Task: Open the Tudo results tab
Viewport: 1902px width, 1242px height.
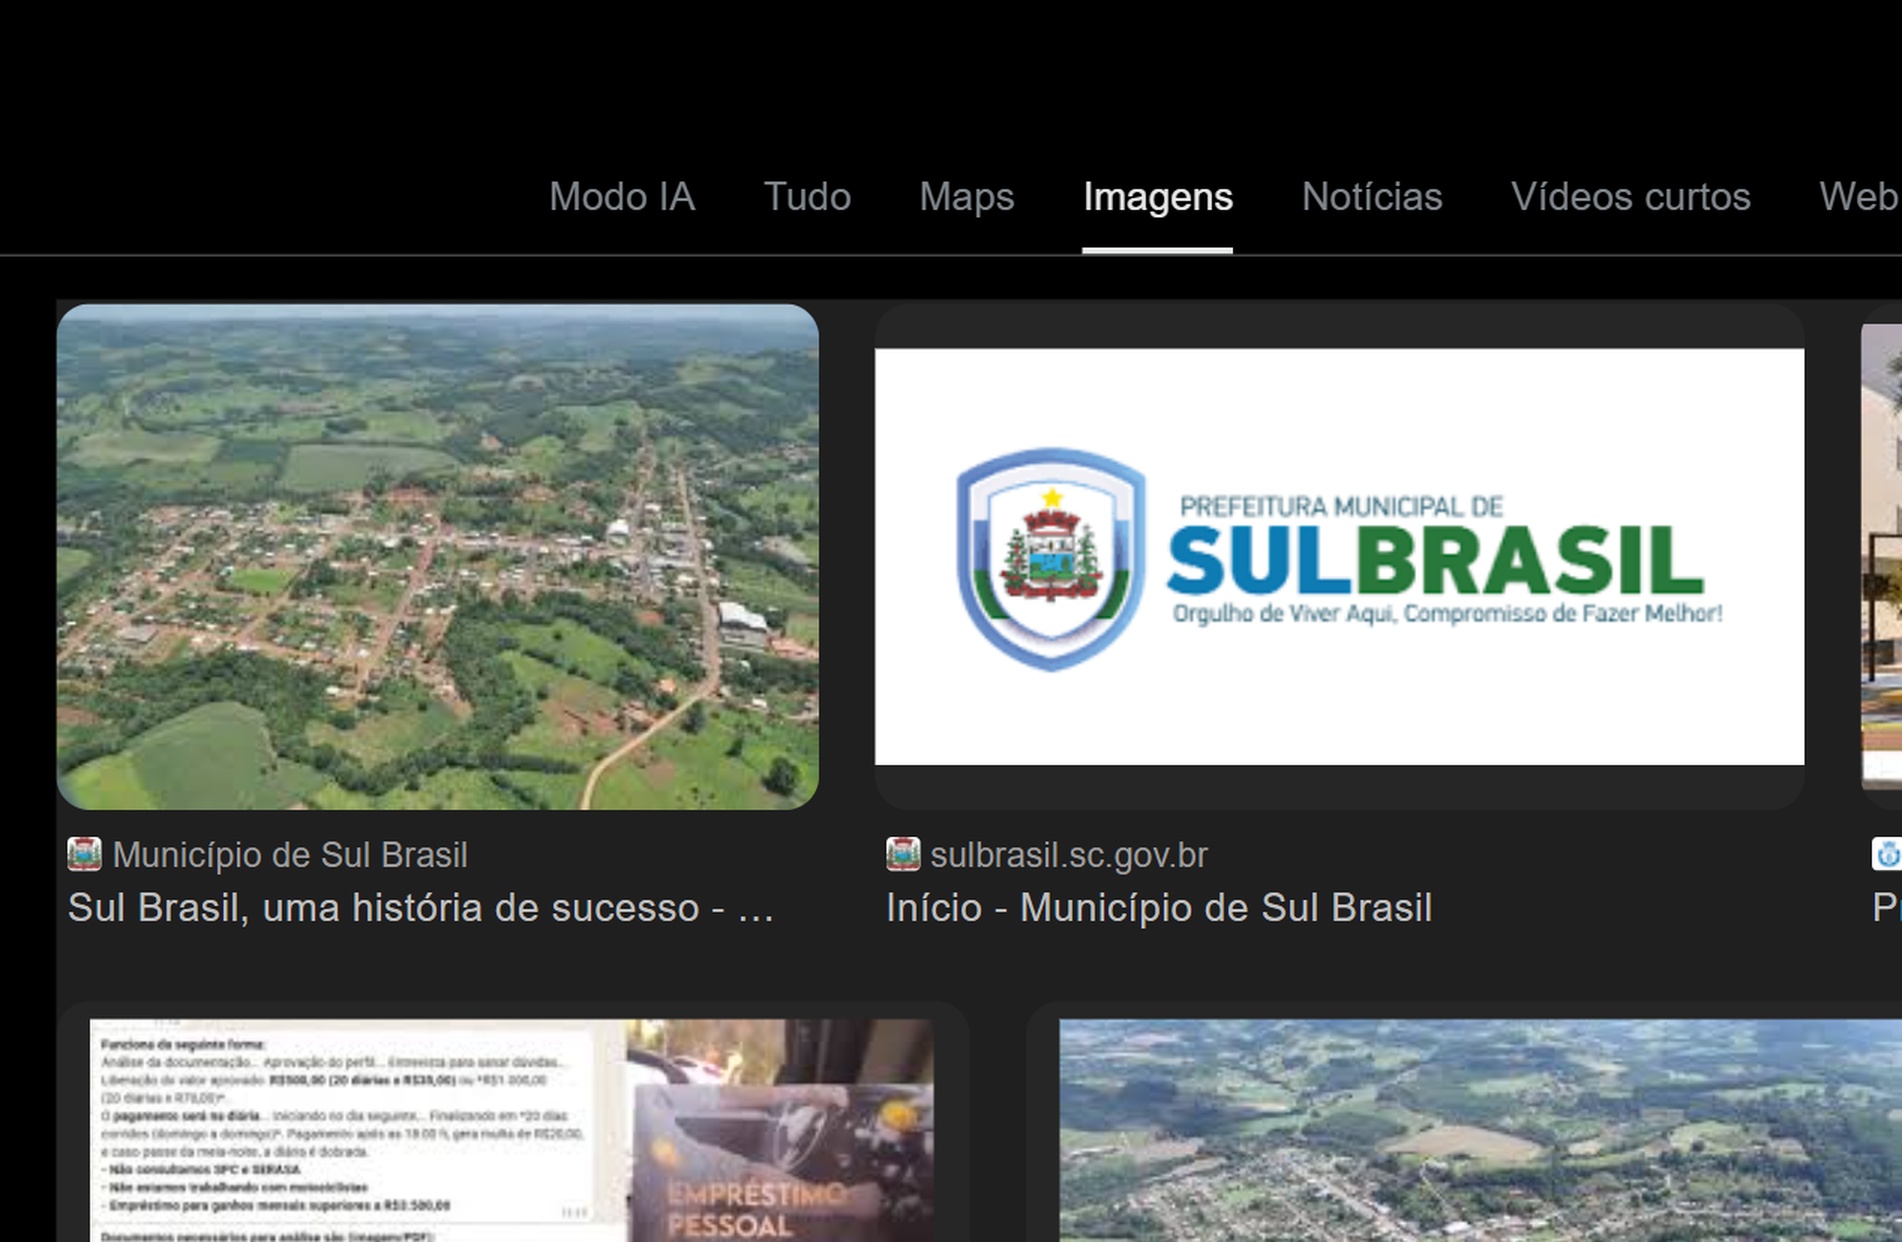Action: pyautogui.click(x=807, y=197)
